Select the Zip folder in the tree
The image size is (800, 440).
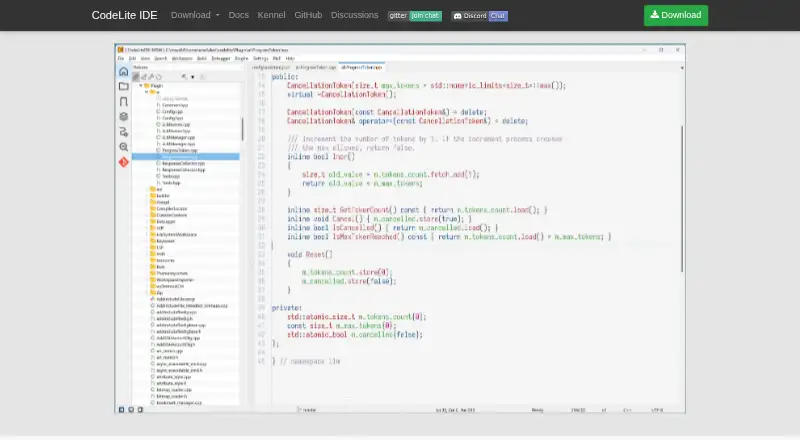[x=160, y=292]
